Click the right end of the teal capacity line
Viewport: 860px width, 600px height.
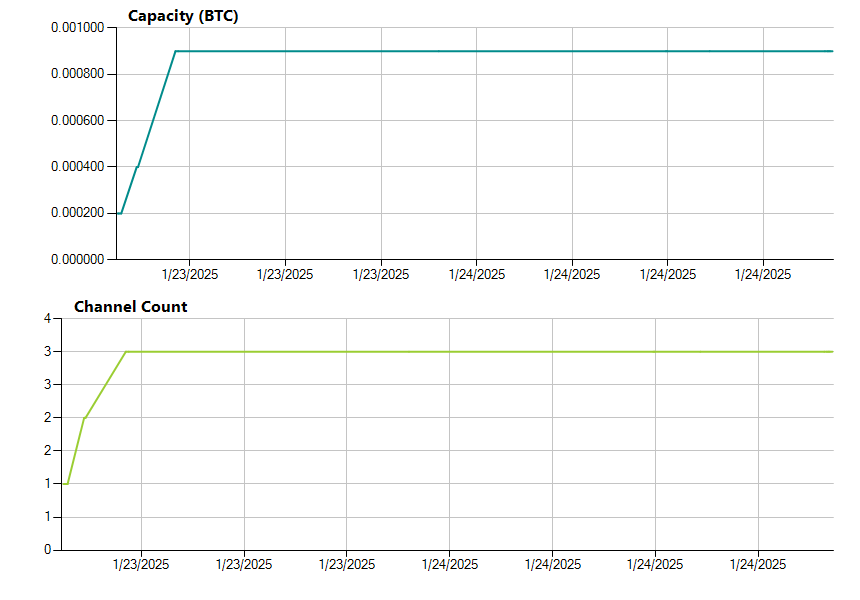click(x=831, y=51)
